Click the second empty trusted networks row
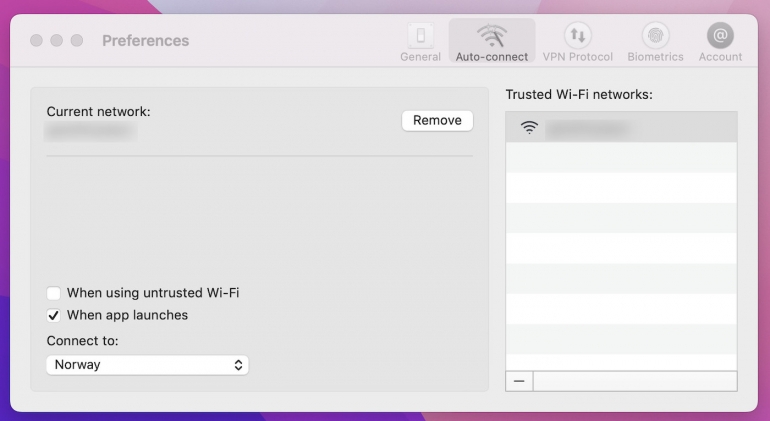Image resolution: width=770 pixels, height=421 pixels. click(x=621, y=187)
